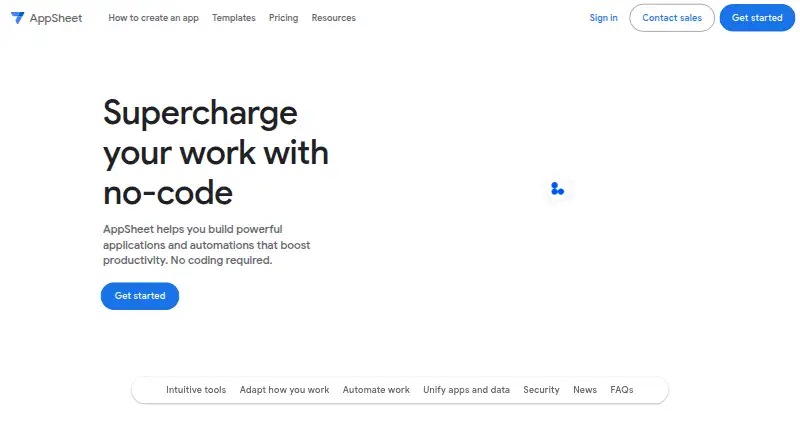This screenshot has height=440, width=800.
Task: Open How to create an app menu
Action: pyautogui.click(x=154, y=18)
